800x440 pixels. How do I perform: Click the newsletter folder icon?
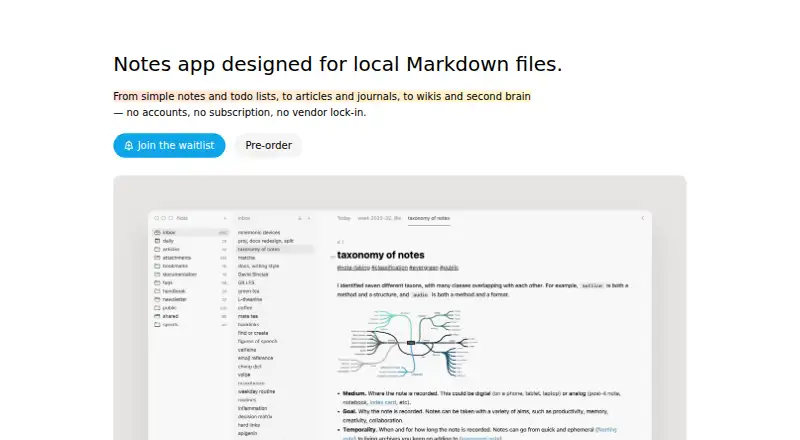point(157,299)
